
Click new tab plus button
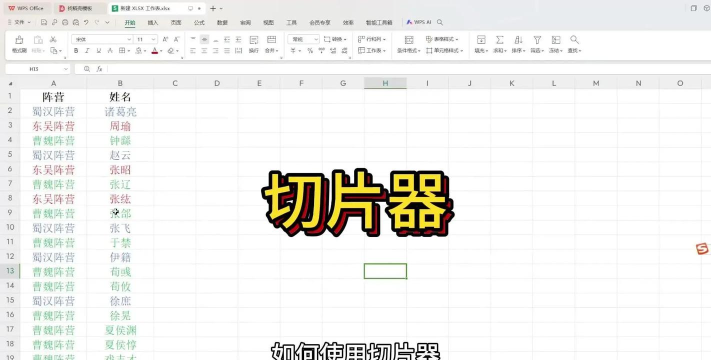[213, 8]
